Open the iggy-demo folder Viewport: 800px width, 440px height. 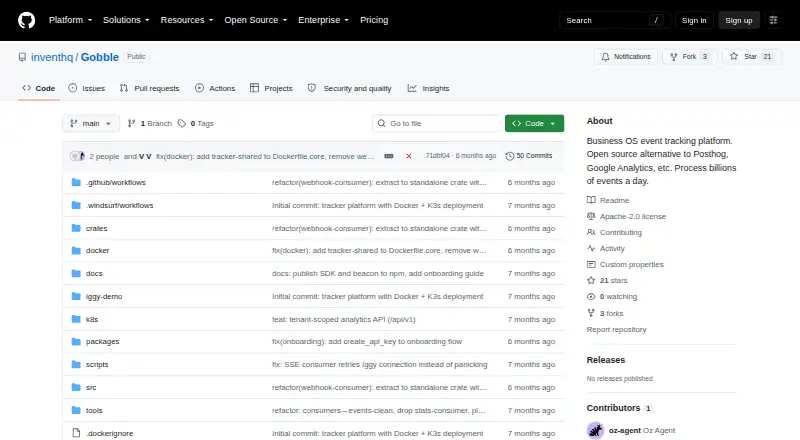pyautogui.click(x=104, y=297)
